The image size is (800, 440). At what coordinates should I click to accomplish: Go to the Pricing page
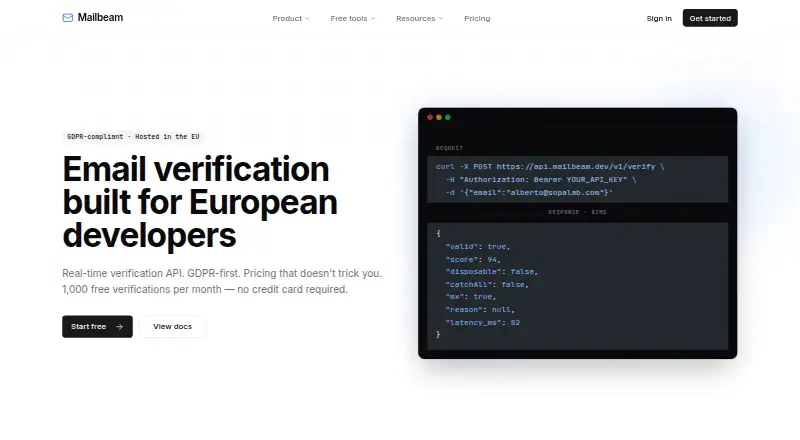point(477,18)
